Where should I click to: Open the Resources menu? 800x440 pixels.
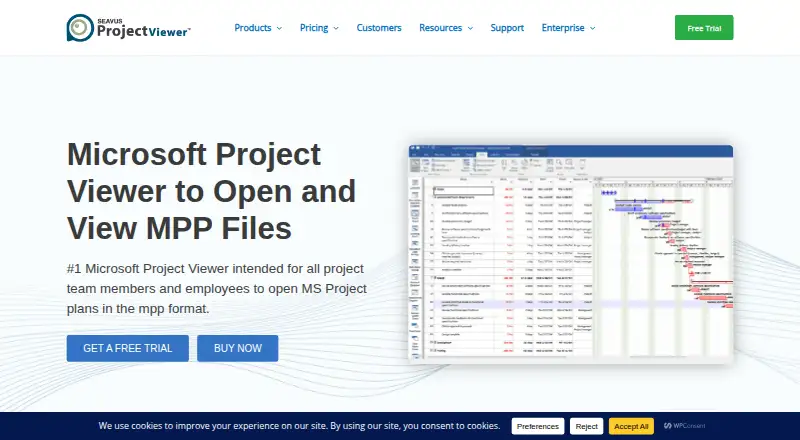[440, 28]
